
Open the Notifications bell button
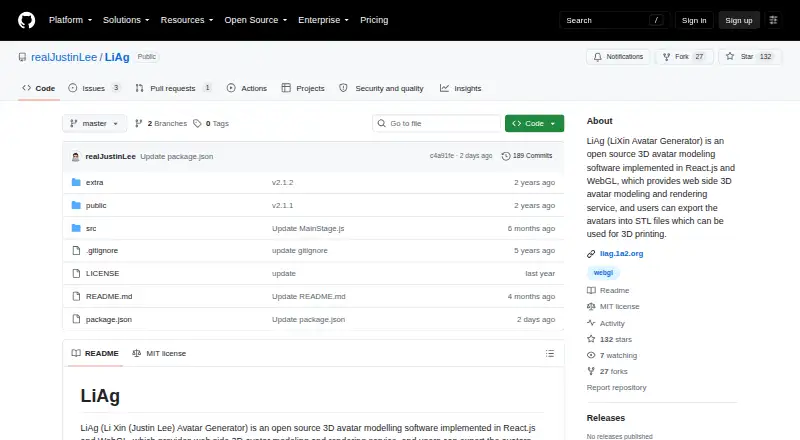click(618, 57)
